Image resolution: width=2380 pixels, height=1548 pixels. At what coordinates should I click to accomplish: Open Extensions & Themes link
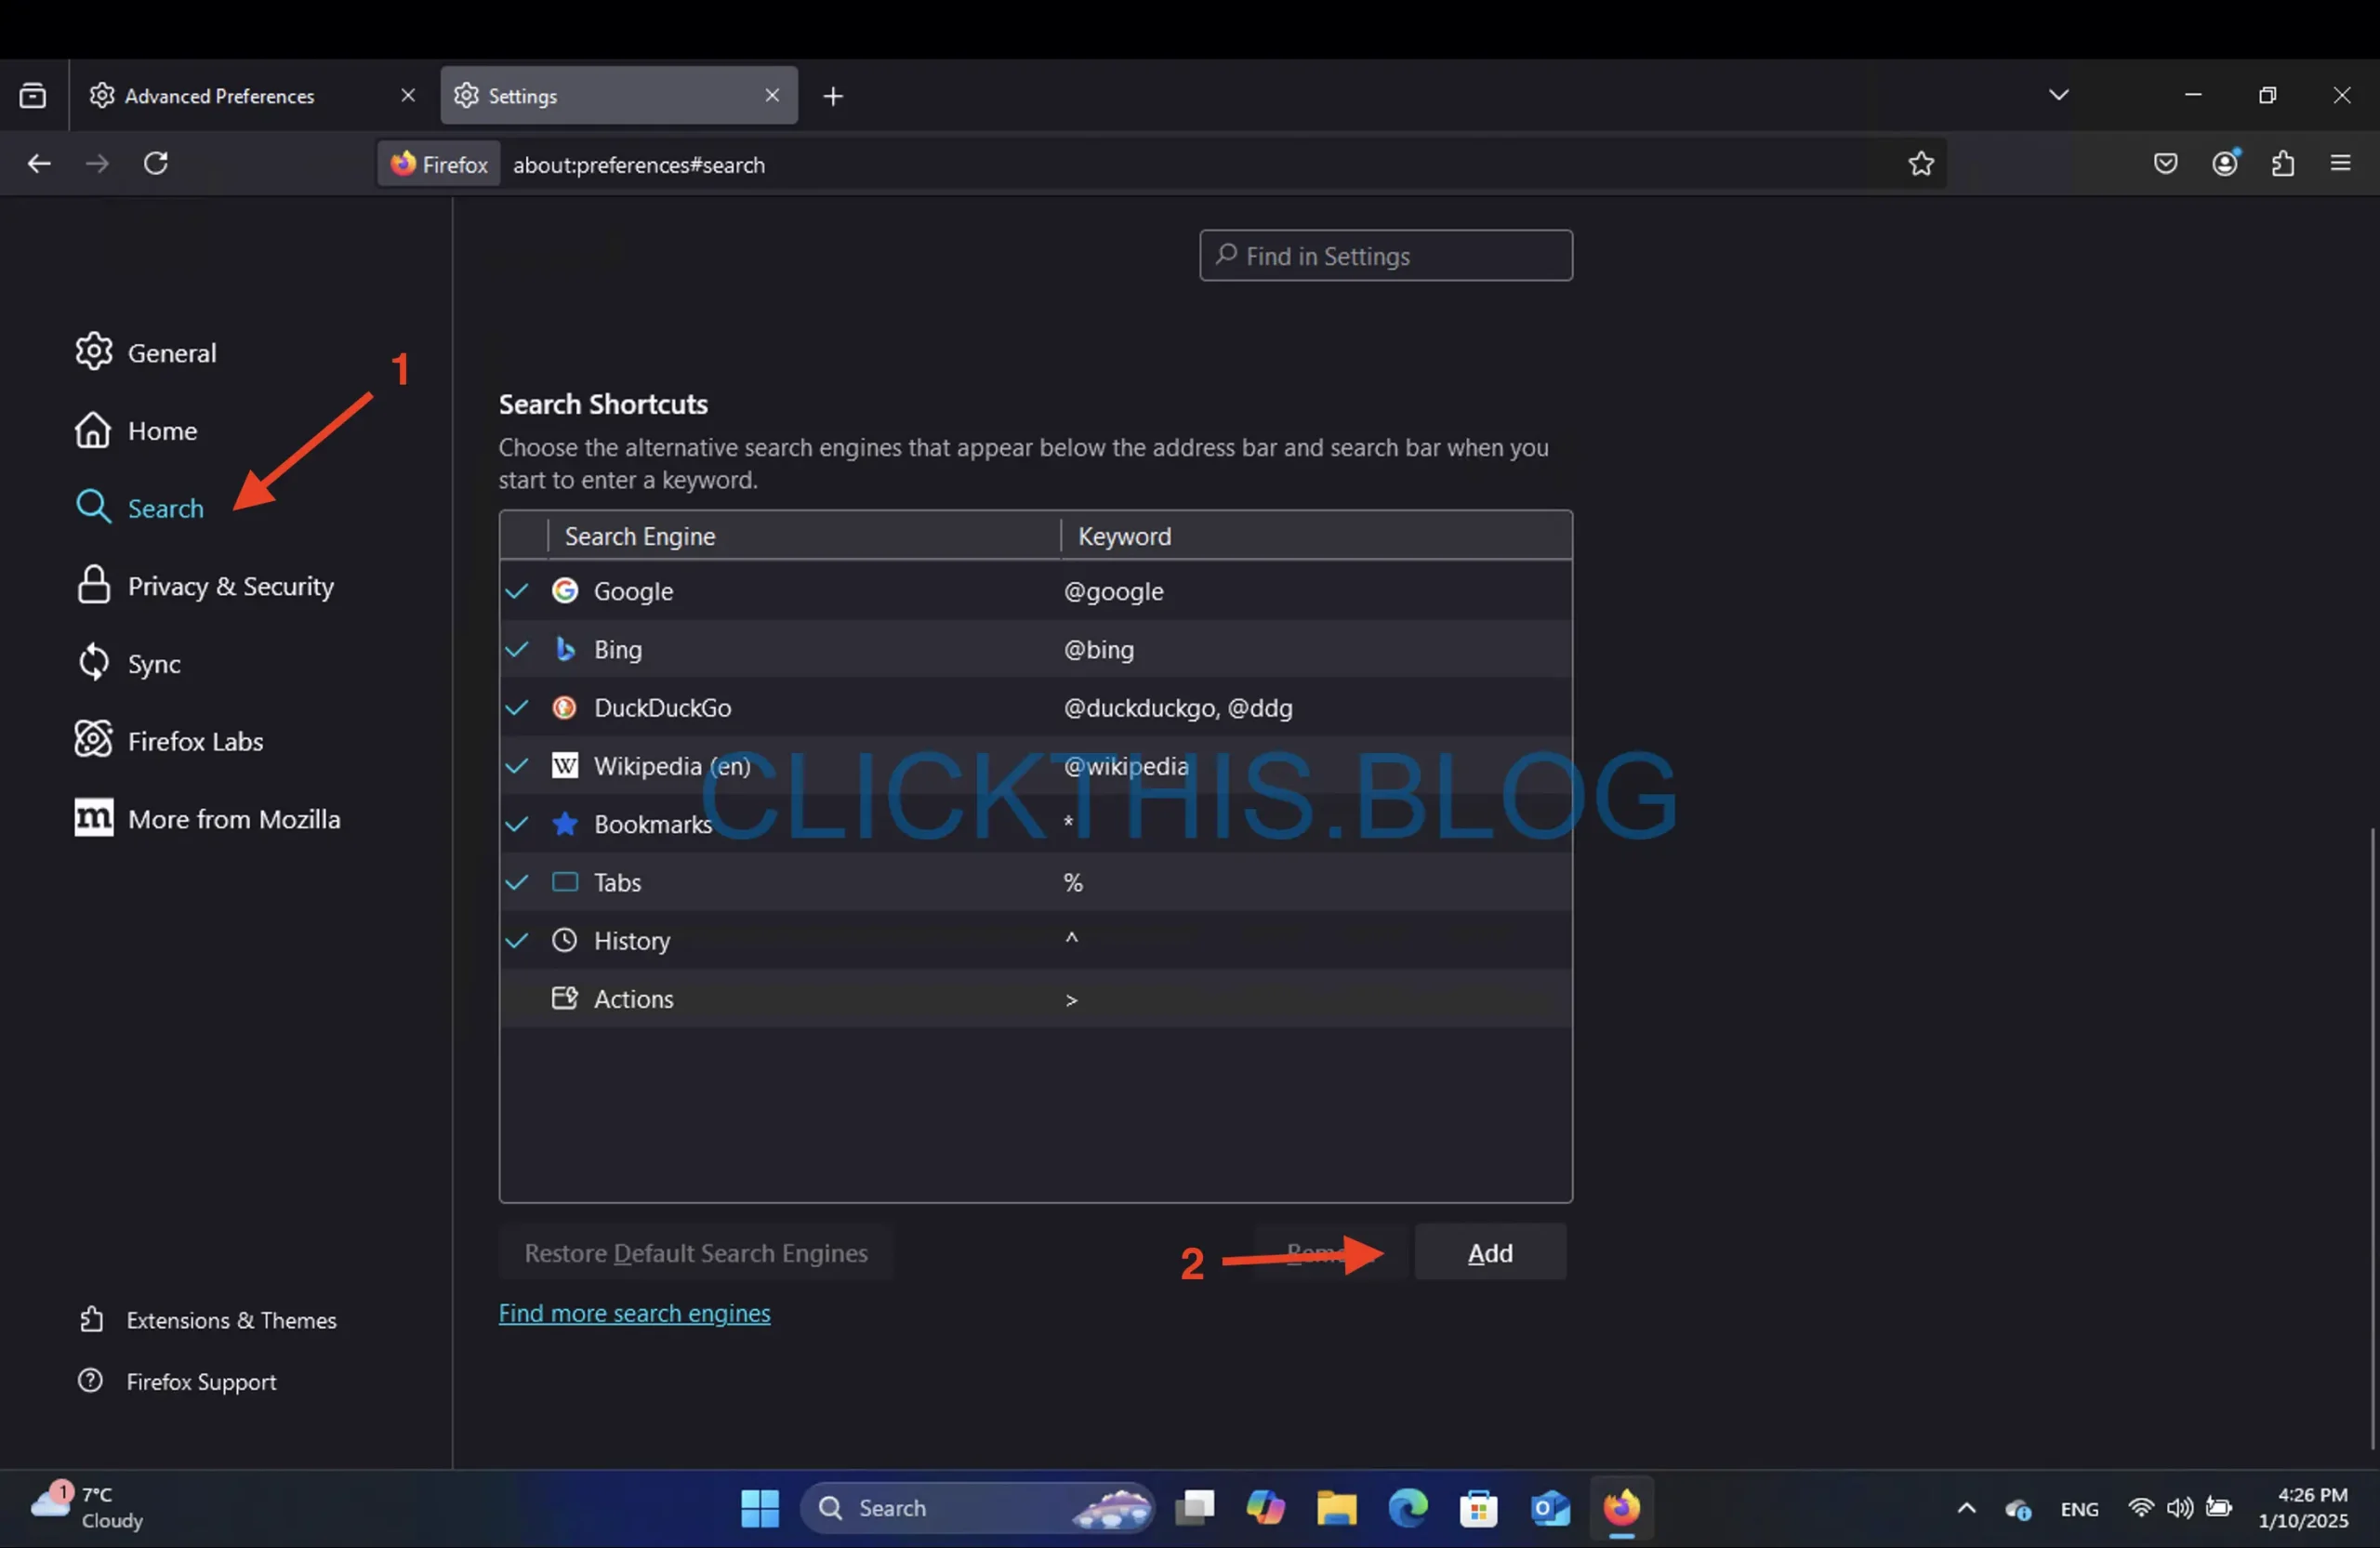[x=207, y=1320]
